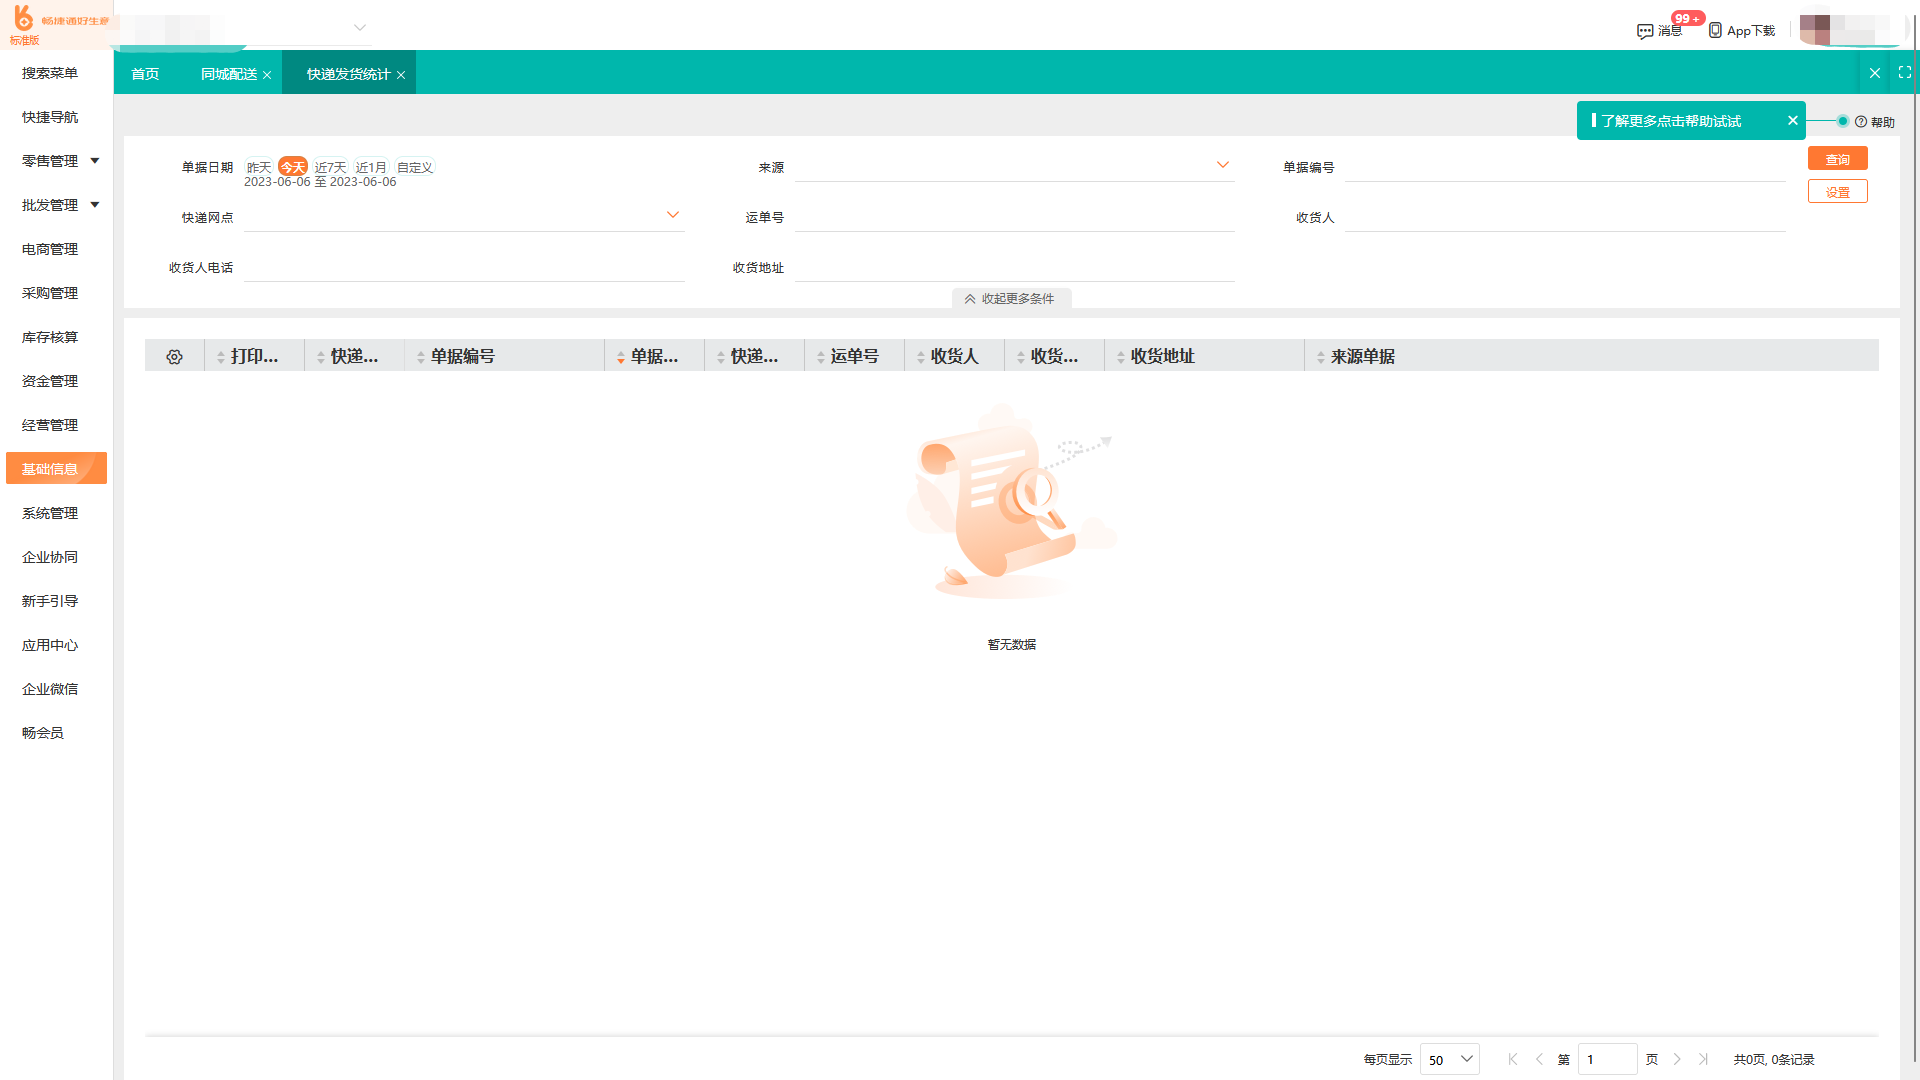This screenshot has width=1920, height=1080.
Task: Click the settings gear icon in table header
Action: [173, 355]
